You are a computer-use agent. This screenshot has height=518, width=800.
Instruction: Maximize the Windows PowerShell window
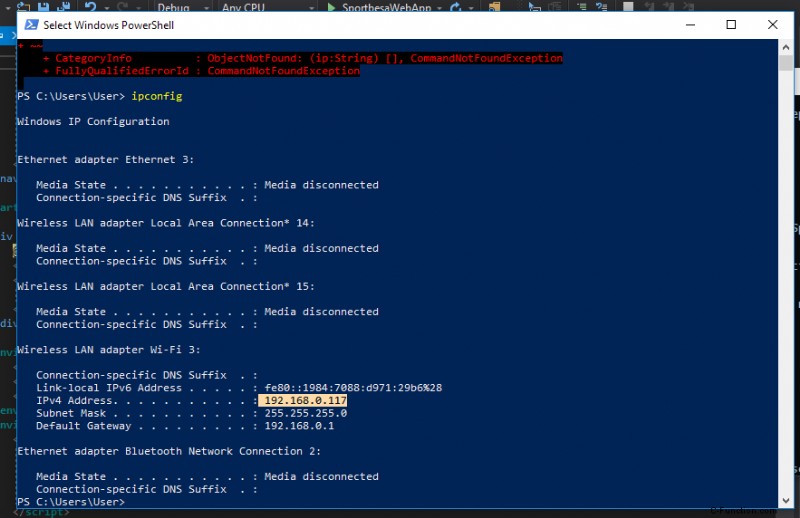tap(731, 25)
